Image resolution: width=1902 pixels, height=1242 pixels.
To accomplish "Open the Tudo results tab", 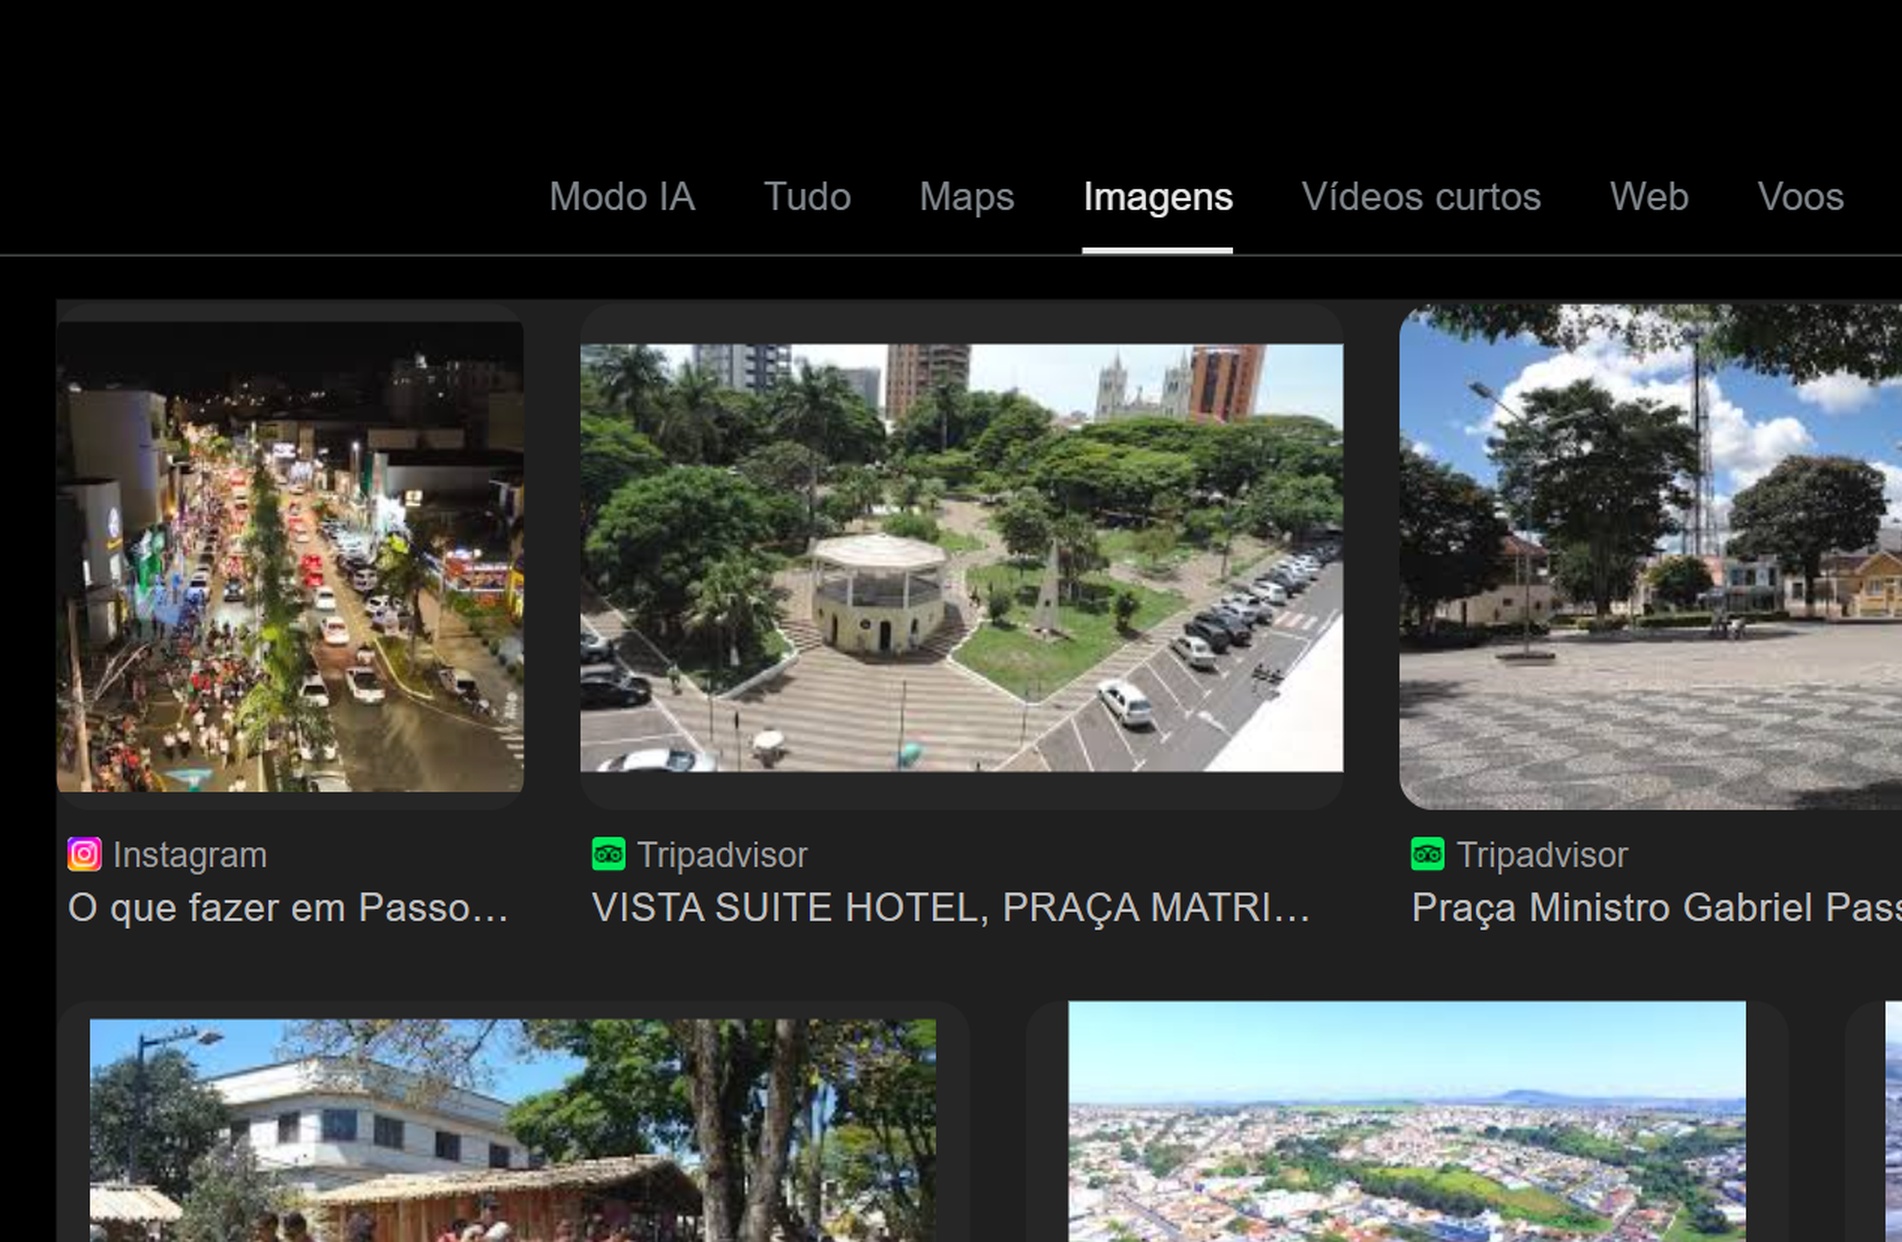I will click(807, 197).
